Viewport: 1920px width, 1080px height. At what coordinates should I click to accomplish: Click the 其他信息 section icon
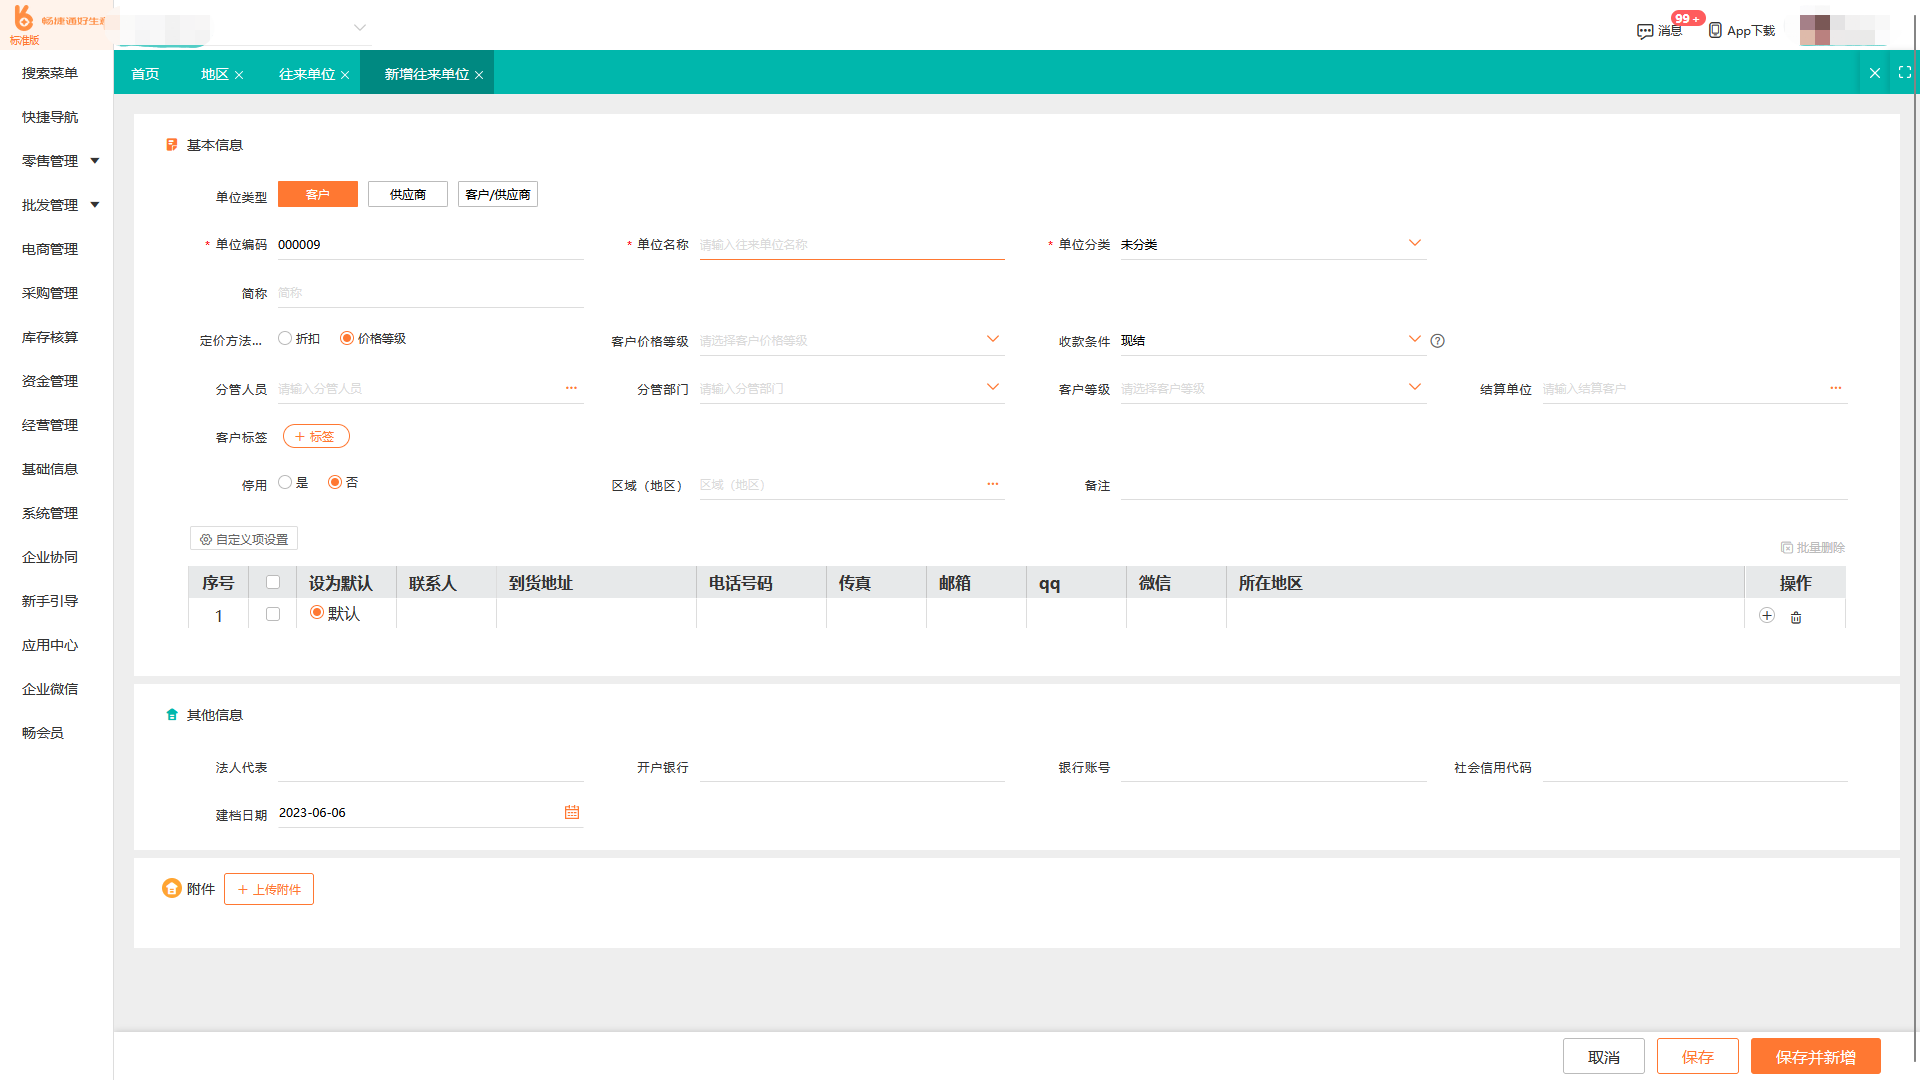173,715
